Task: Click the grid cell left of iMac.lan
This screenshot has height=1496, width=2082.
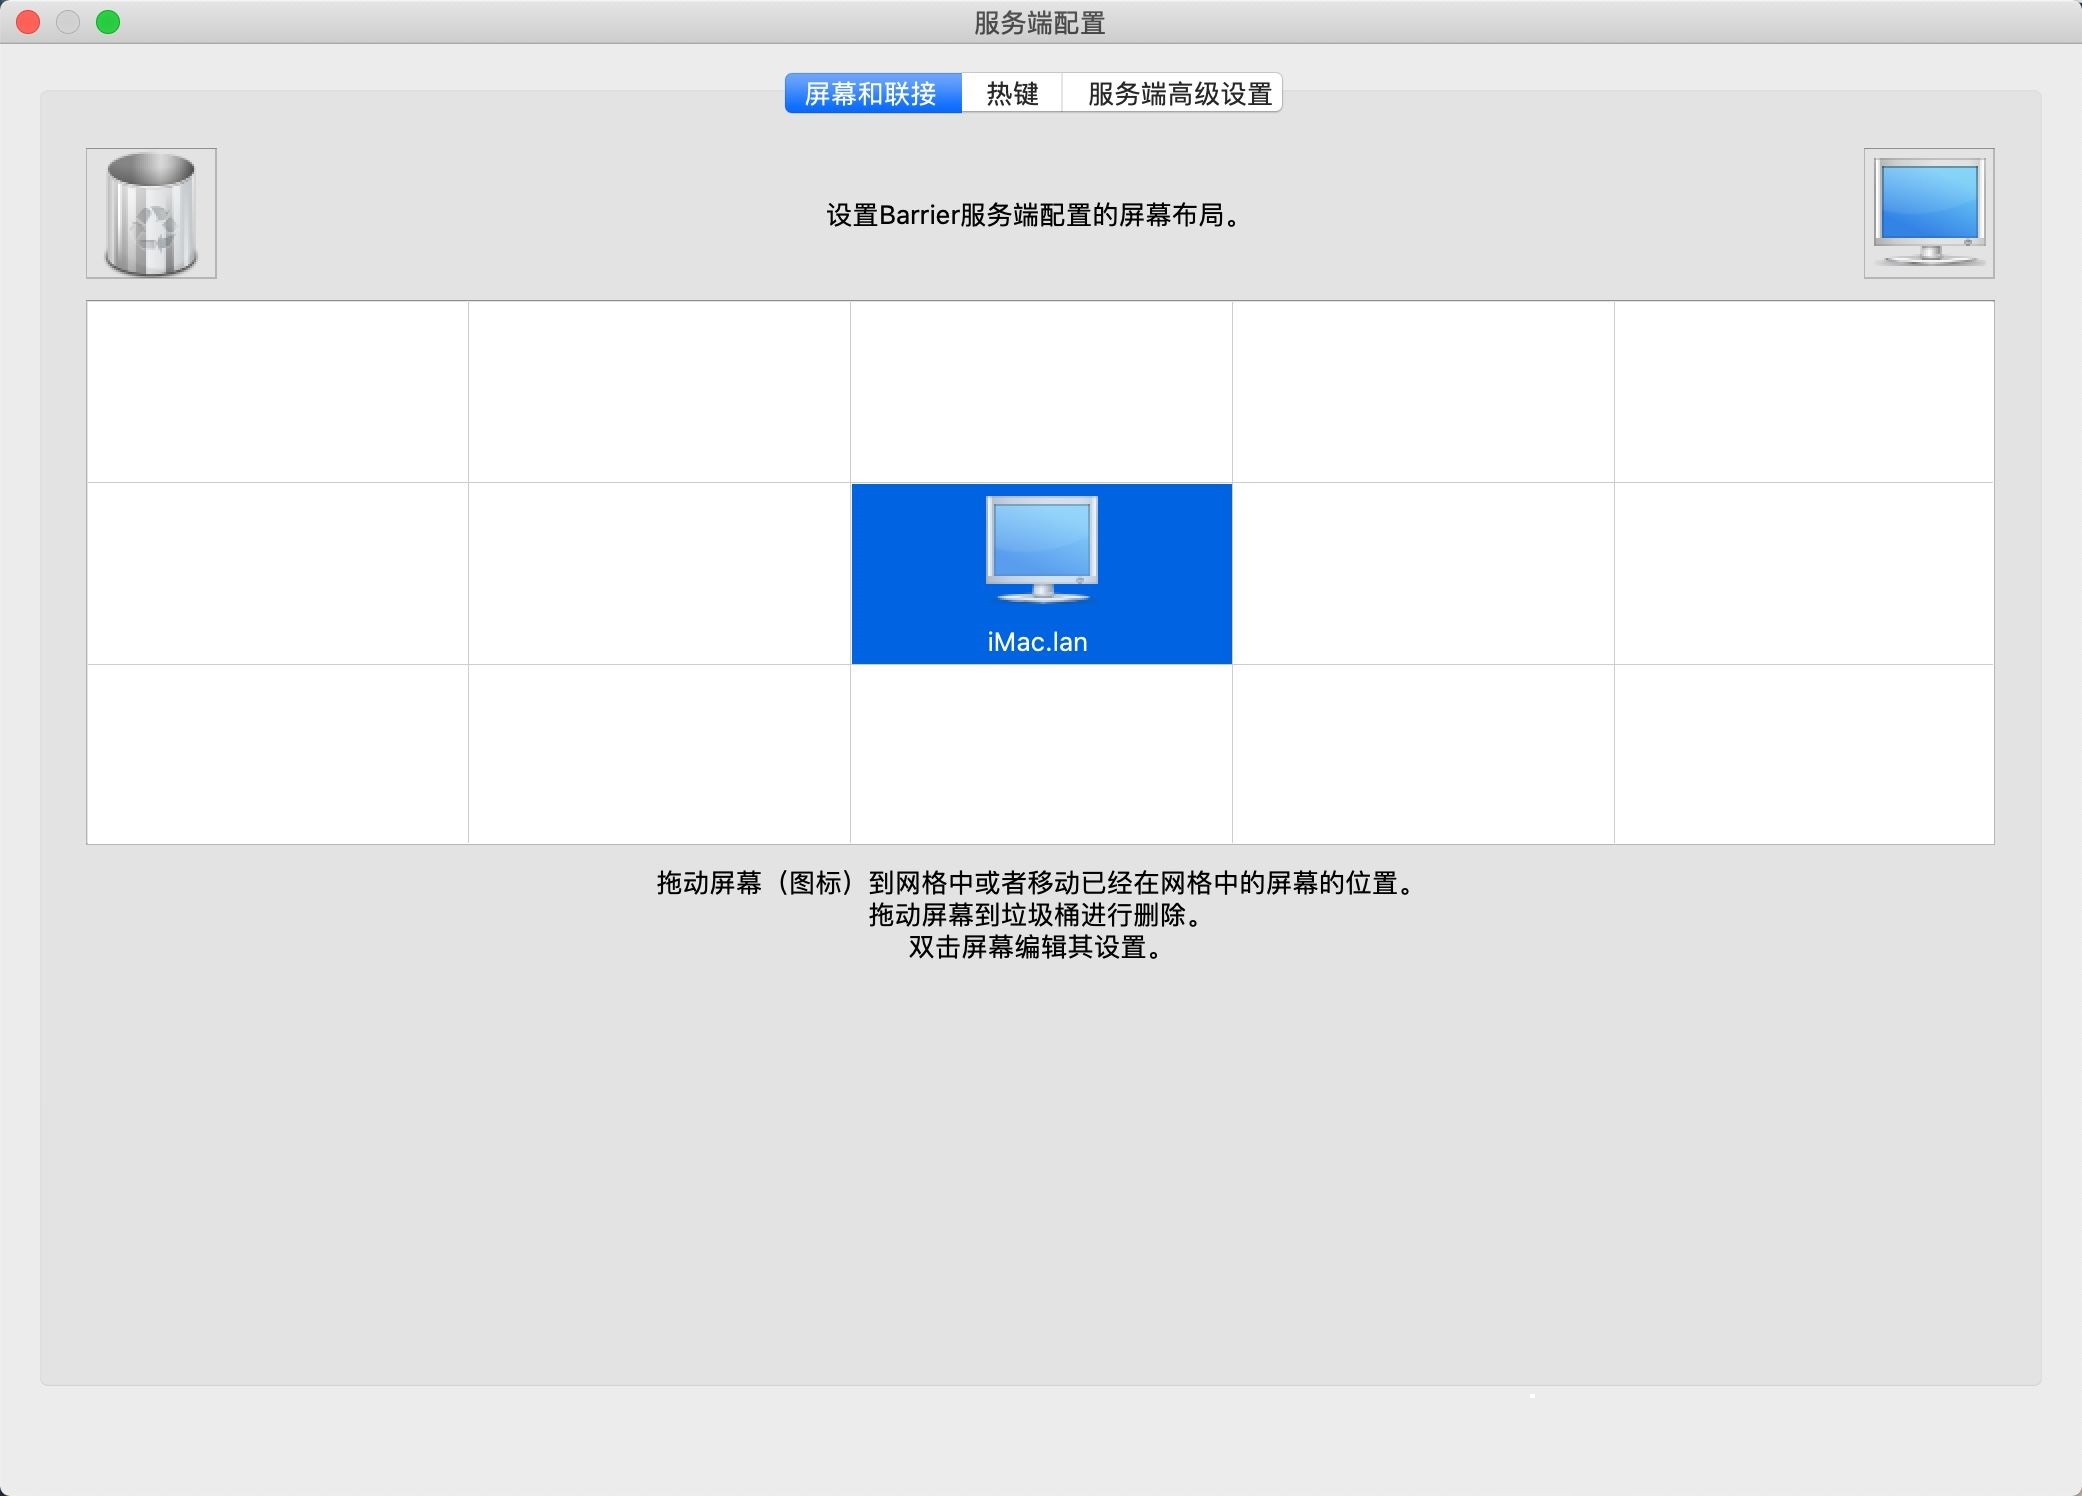Action: point(658,574)
